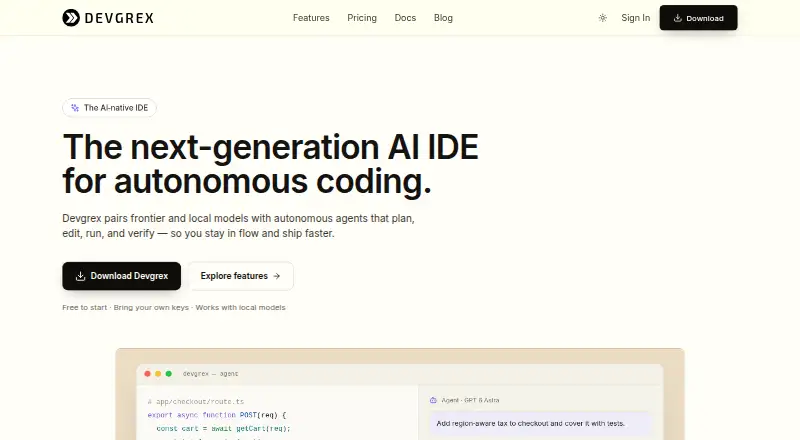Click the Agent bot icon in chat panel

(433, 400)
